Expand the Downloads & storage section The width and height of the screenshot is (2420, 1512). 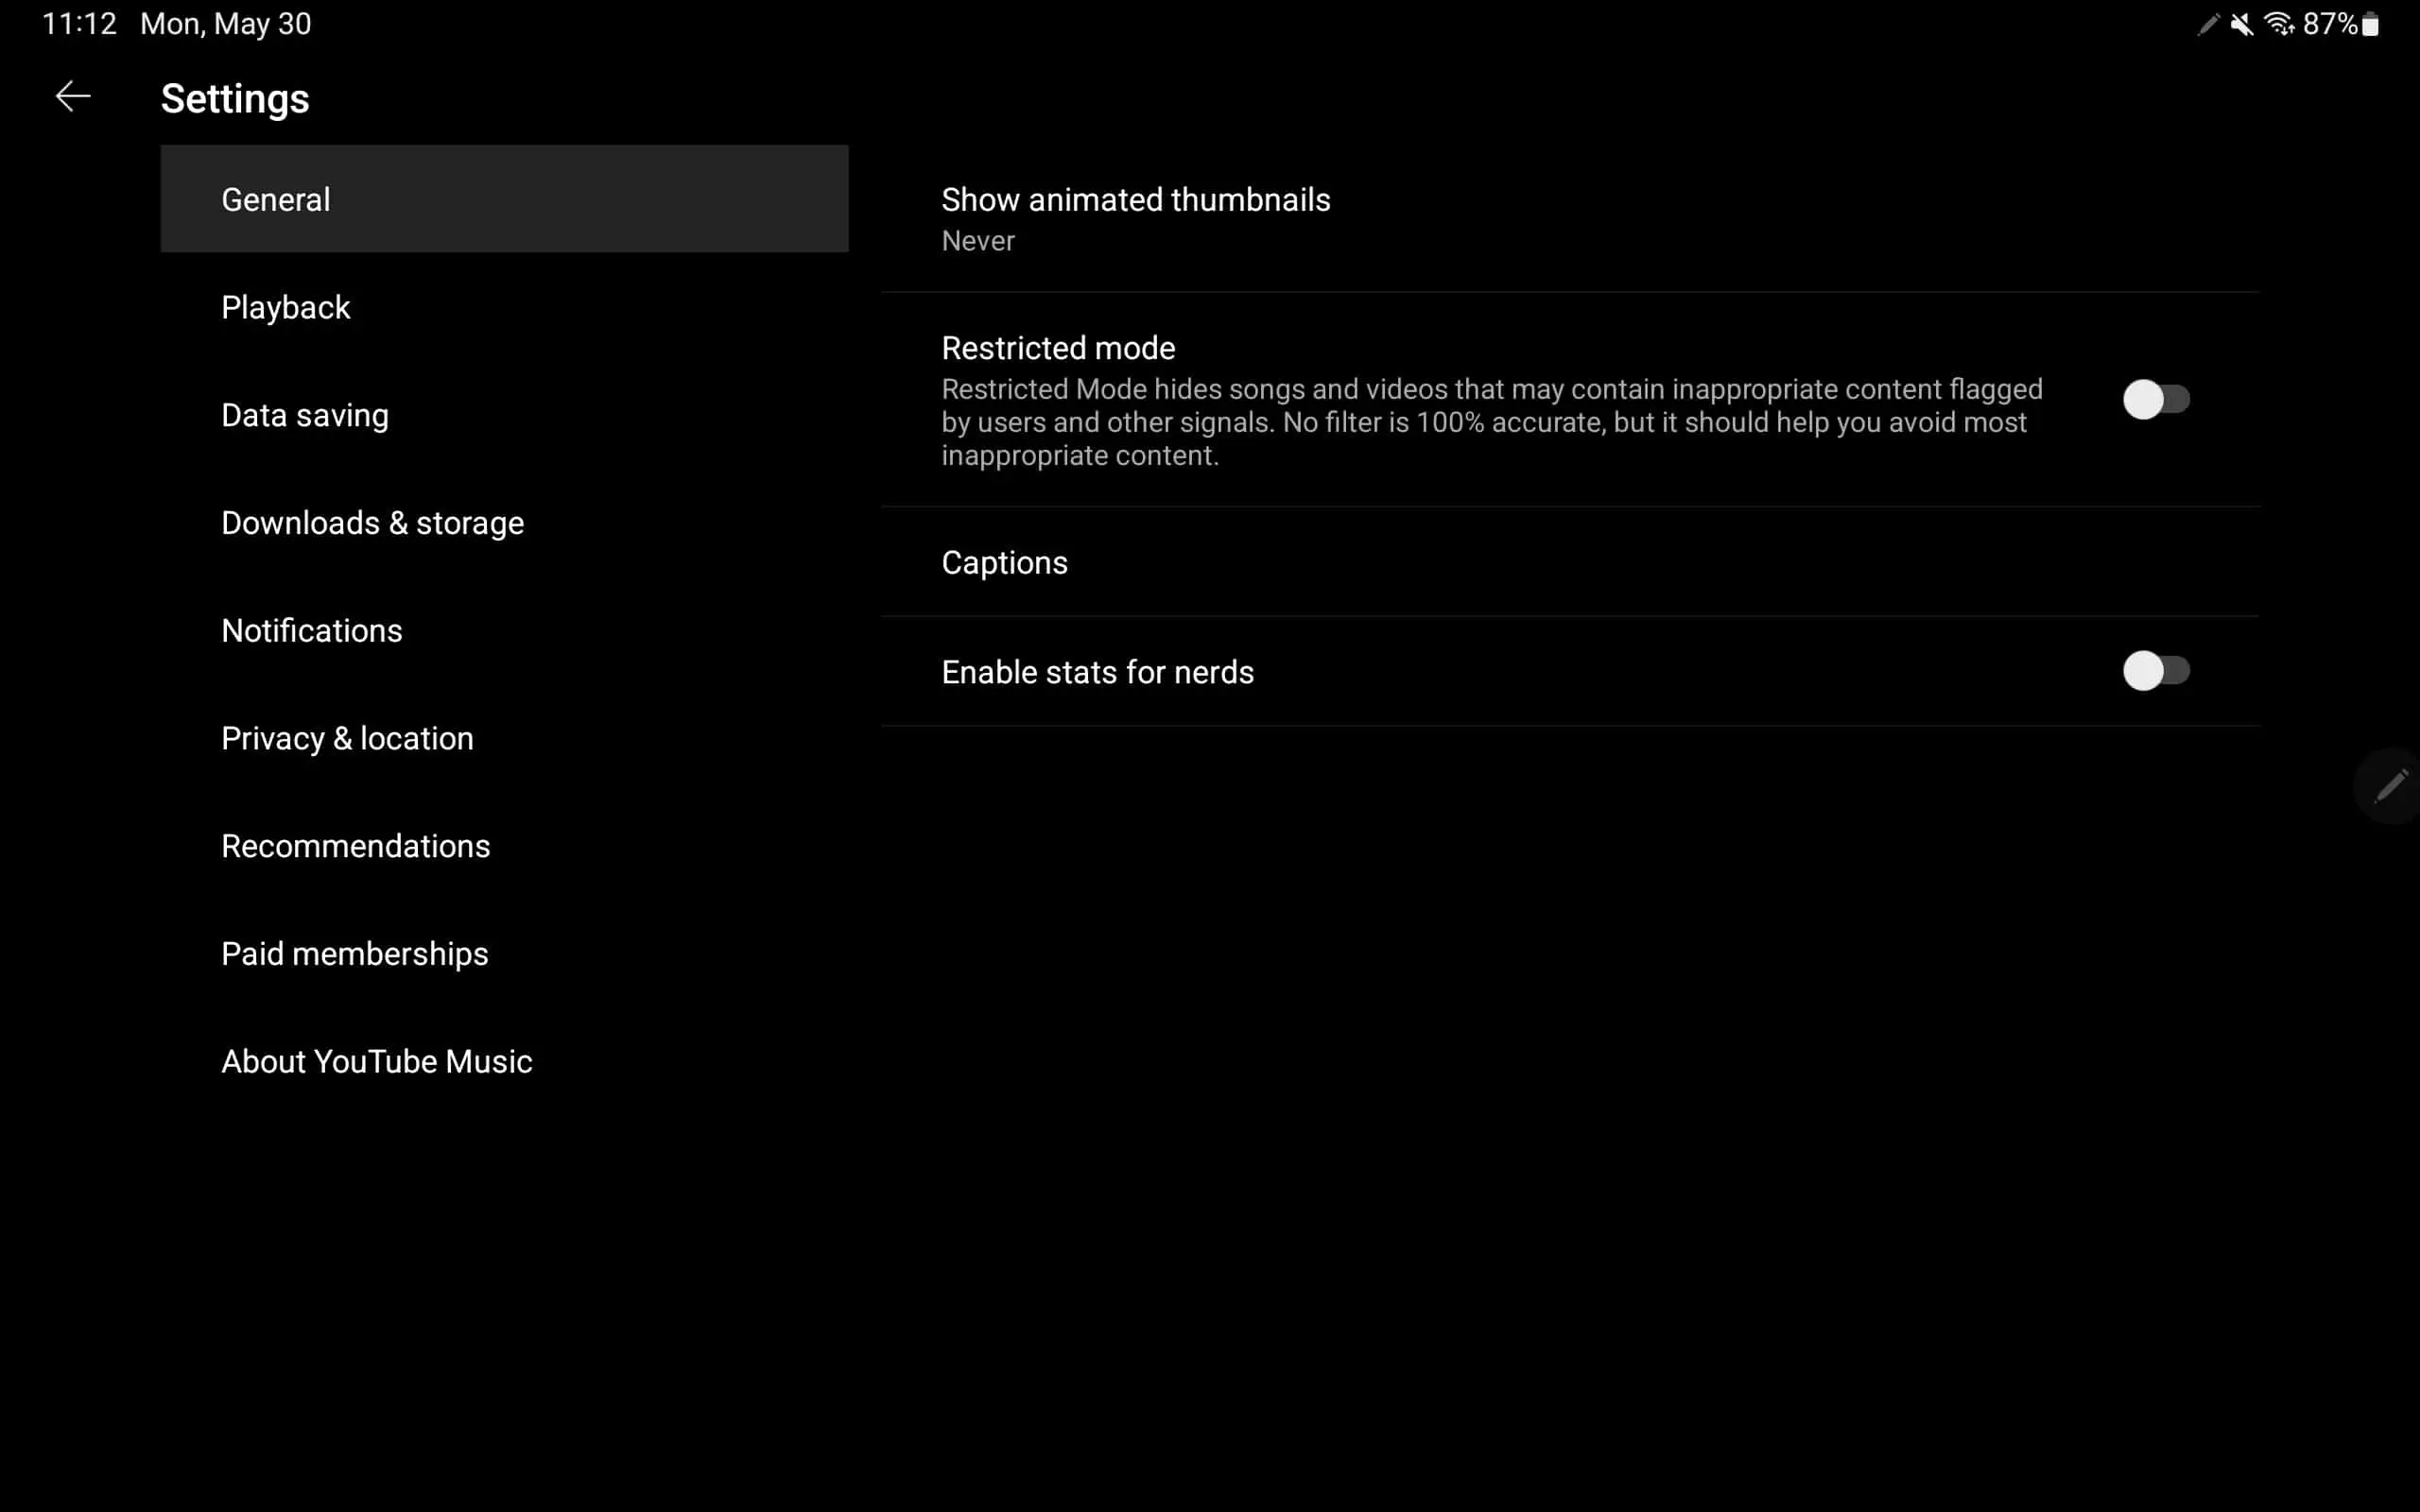tap(372, 523)
